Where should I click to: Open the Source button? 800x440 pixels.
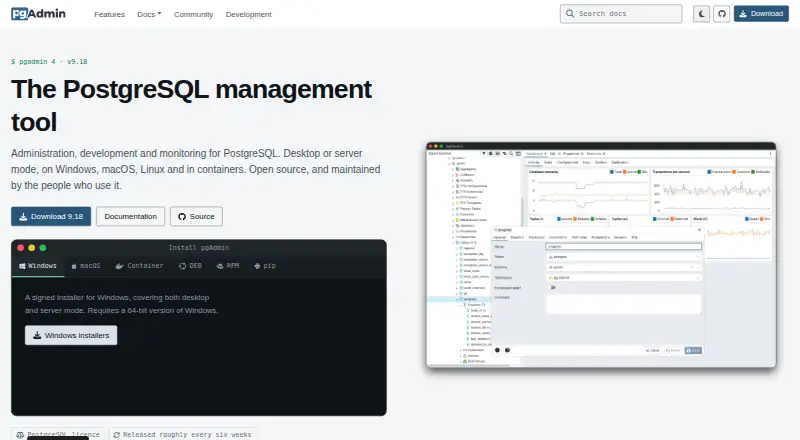[196, 216]
